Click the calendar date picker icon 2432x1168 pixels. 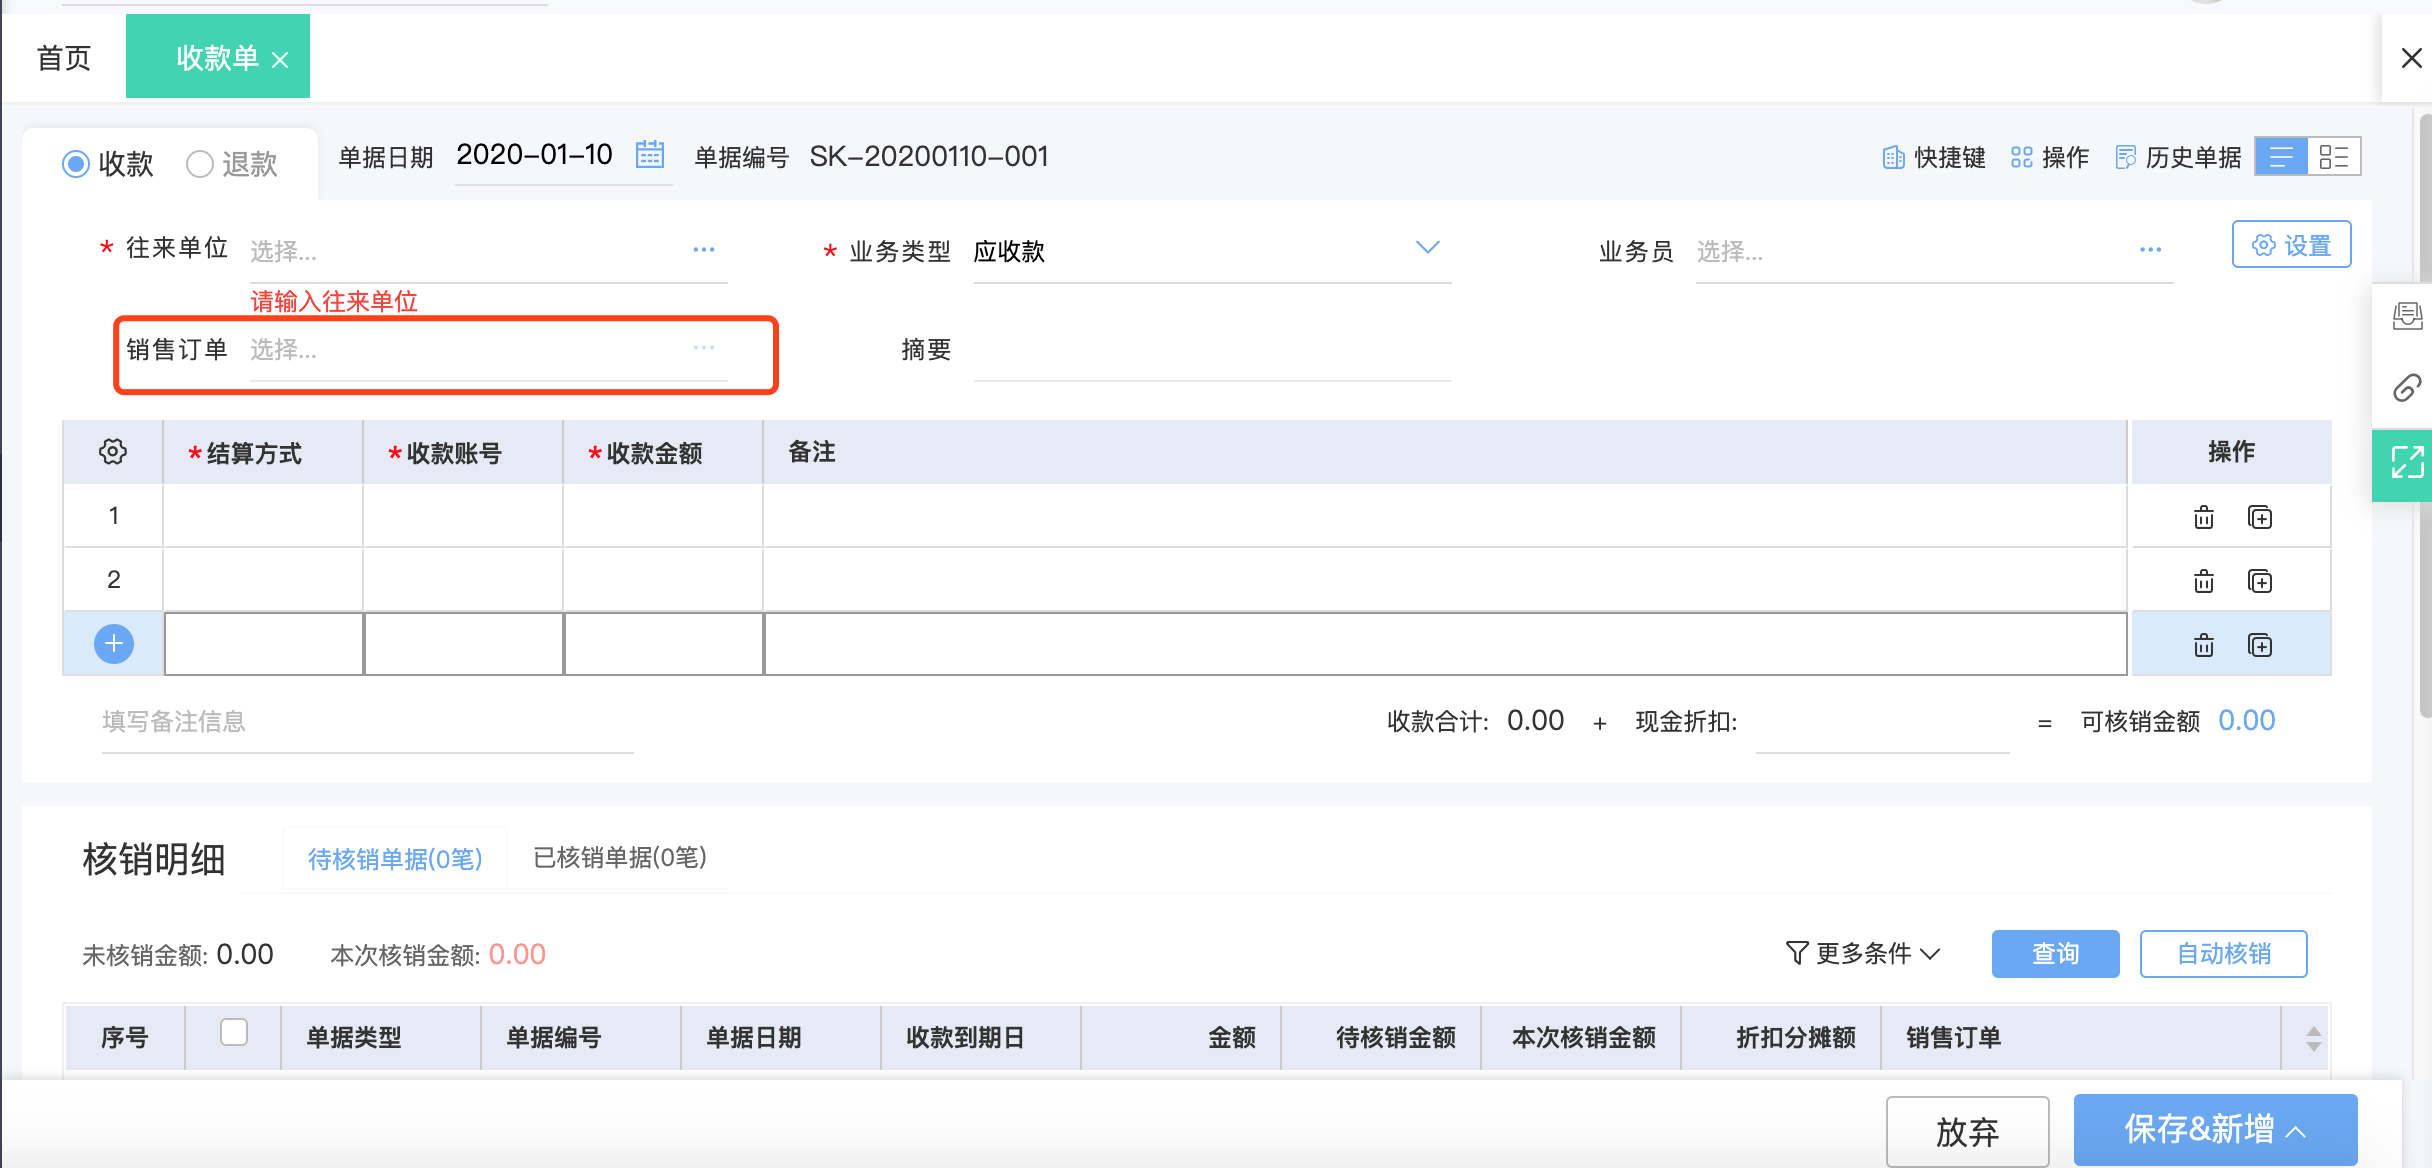tap(651, 155)
